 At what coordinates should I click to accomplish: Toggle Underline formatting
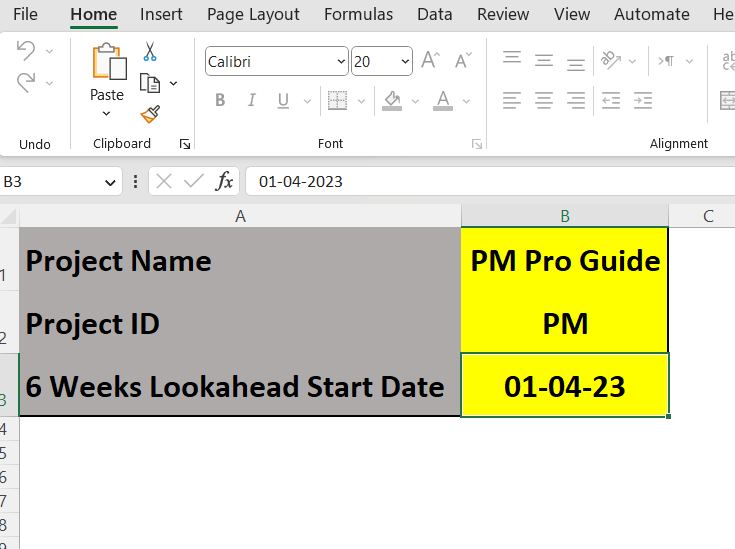coord(283,100)
